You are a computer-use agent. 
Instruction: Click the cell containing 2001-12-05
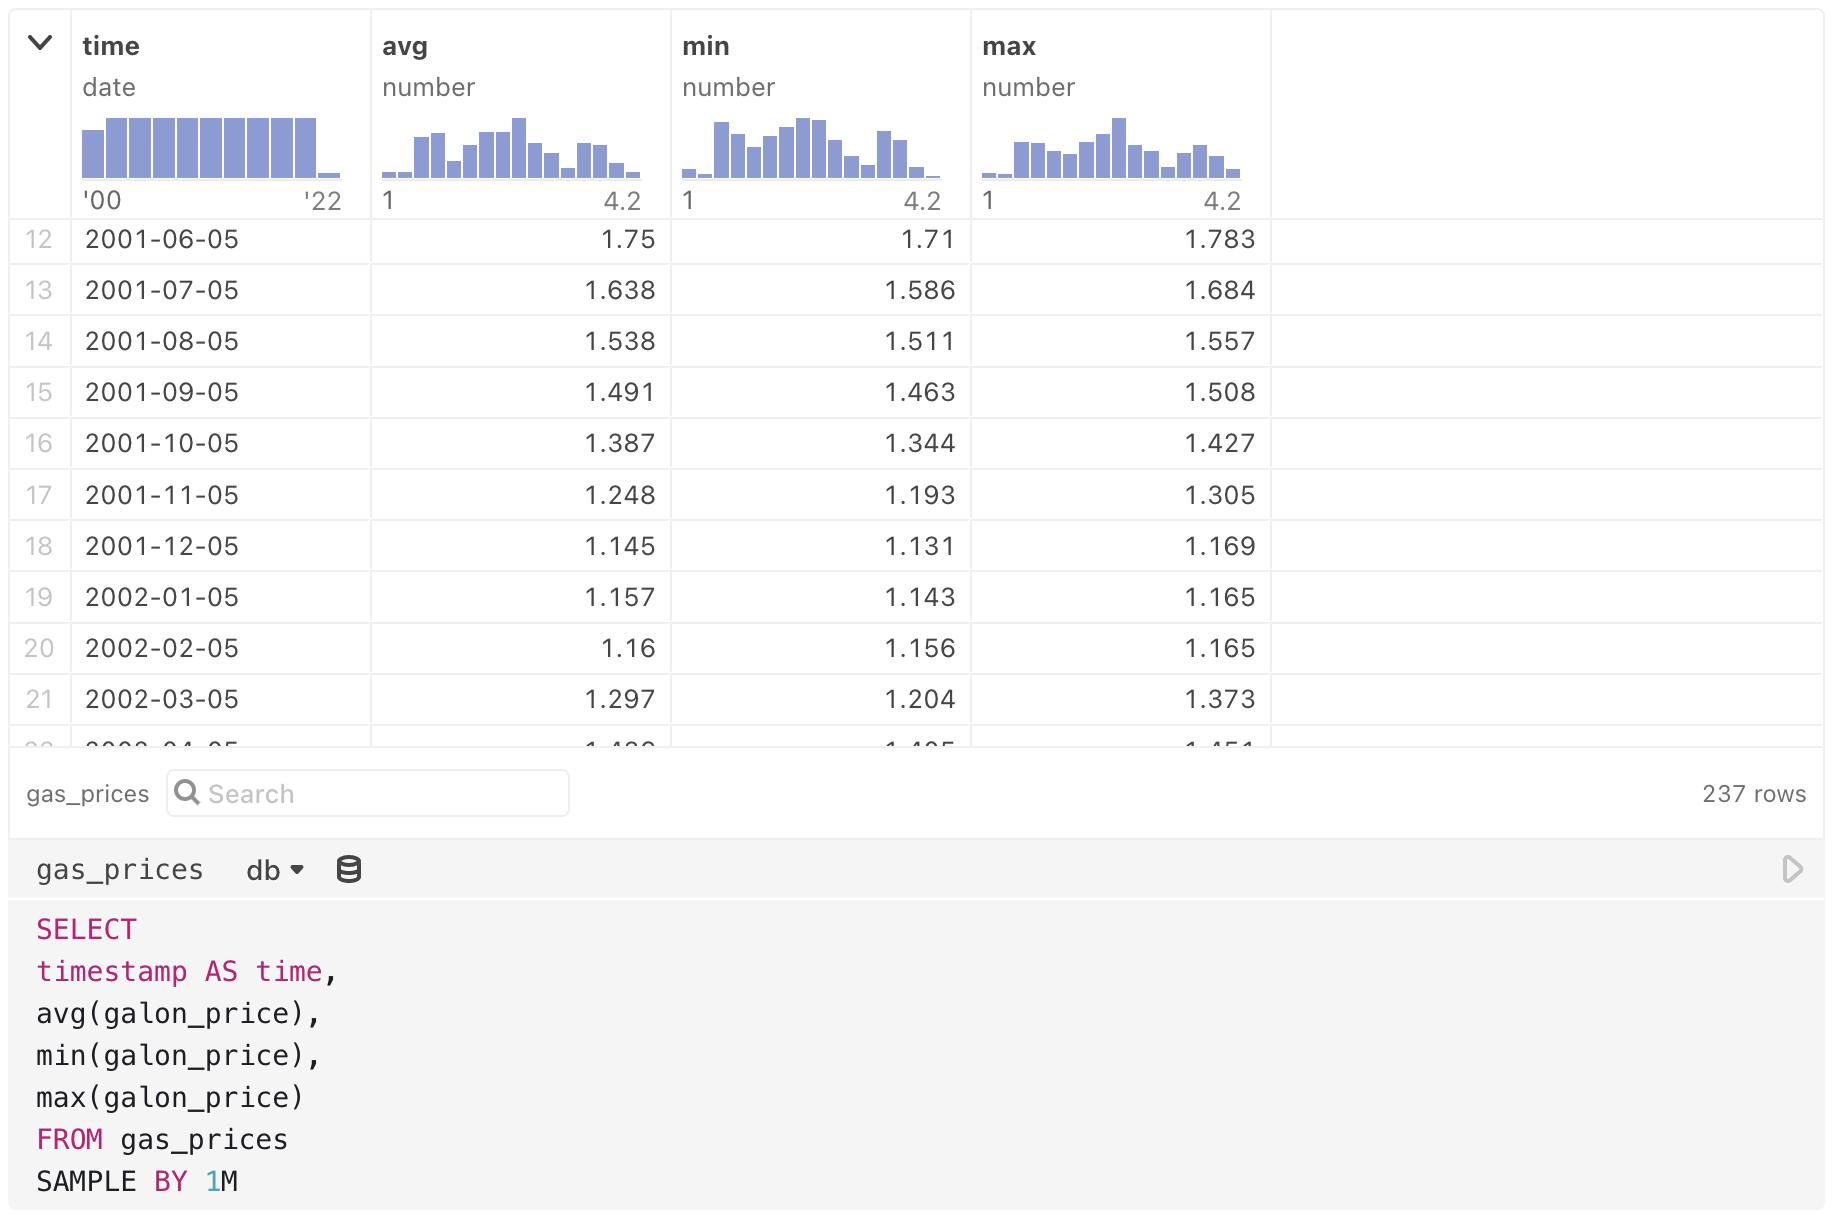[x=162, y=546]
